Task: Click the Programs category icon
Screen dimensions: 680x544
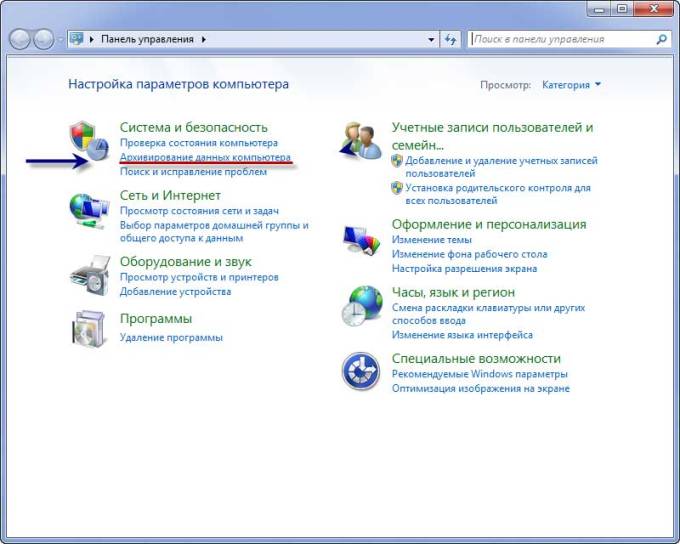Action: 90,327
